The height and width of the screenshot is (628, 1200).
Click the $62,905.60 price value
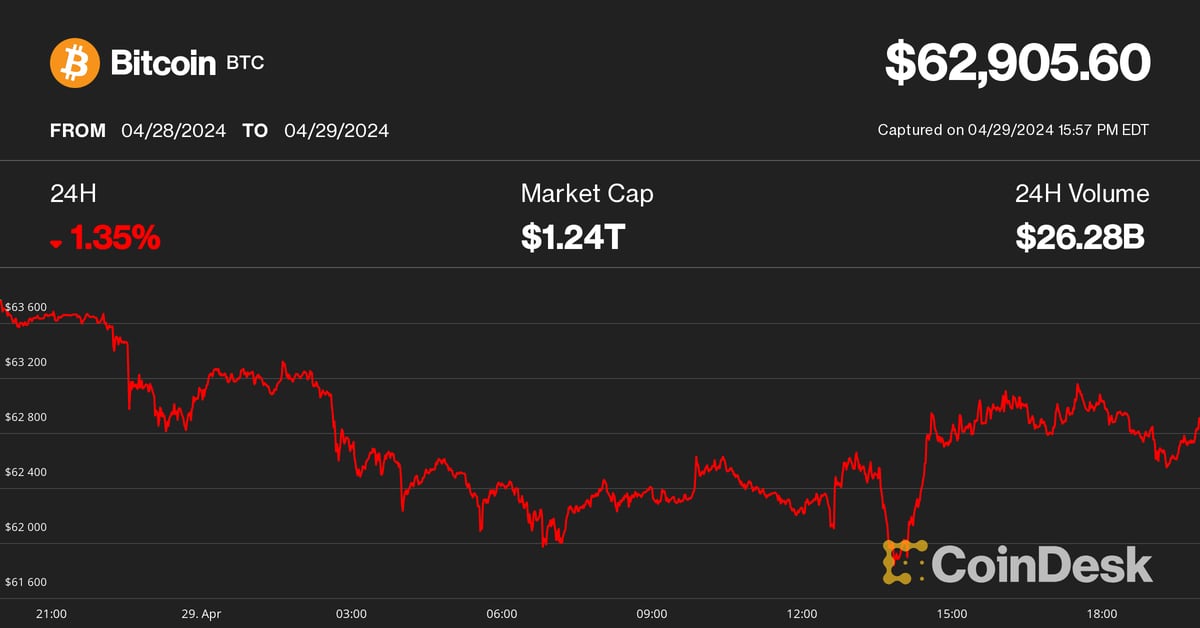click(x=1017, y=63)
